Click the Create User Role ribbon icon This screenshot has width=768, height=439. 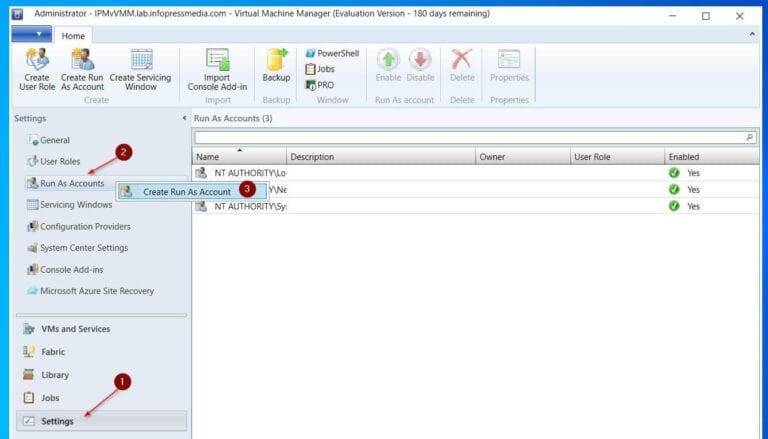(37, 62)
